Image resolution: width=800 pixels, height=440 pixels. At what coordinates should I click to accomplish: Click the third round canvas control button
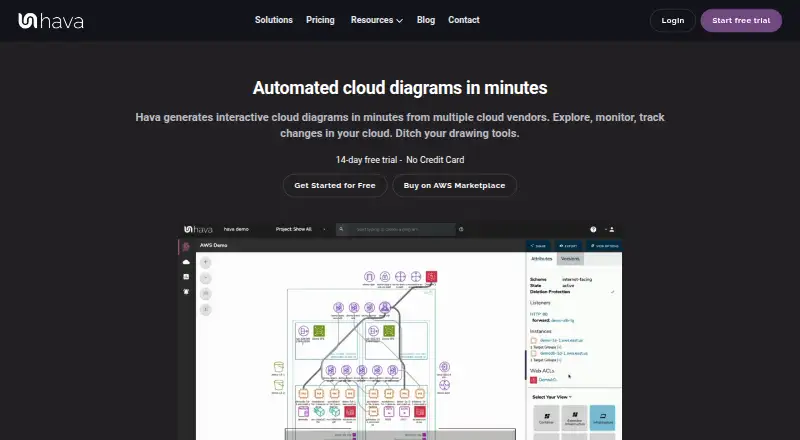pos(206,294)
